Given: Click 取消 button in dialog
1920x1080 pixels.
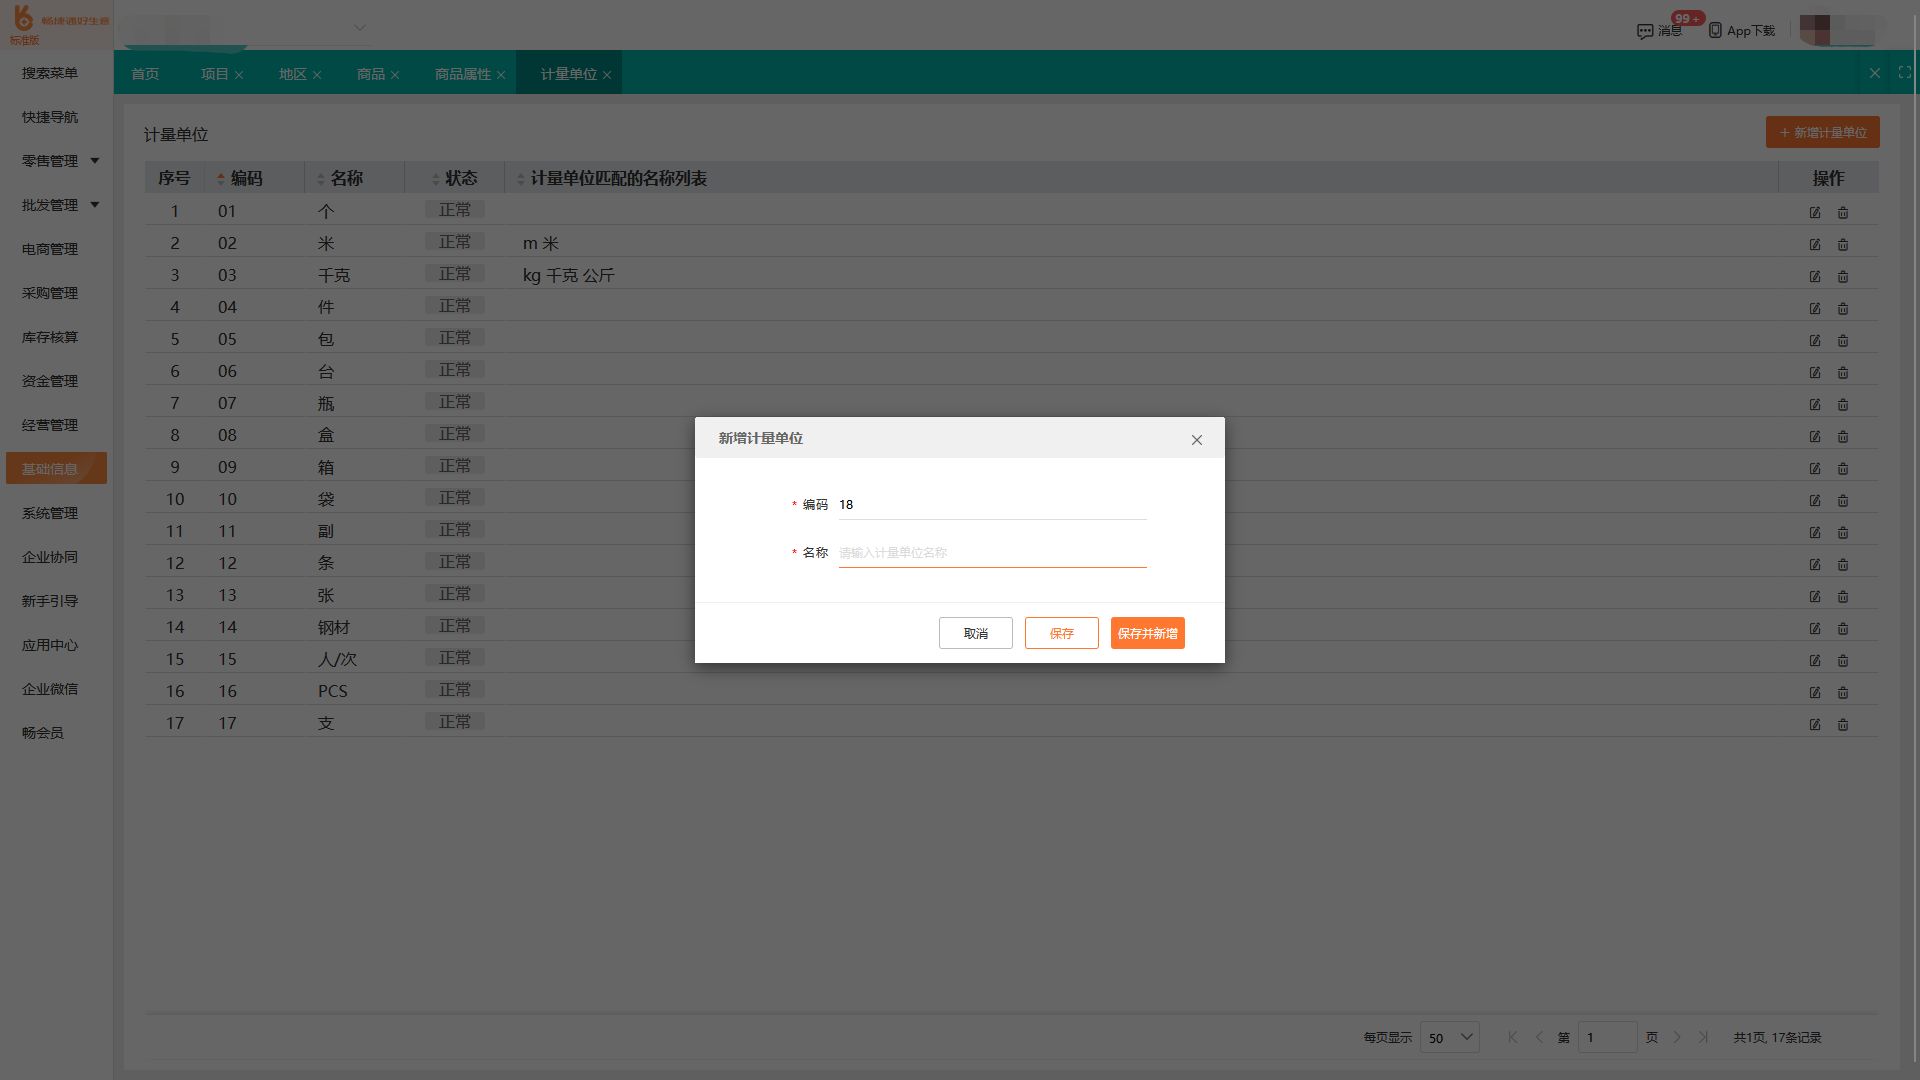Looking at the screenshot, I should 975,633.
